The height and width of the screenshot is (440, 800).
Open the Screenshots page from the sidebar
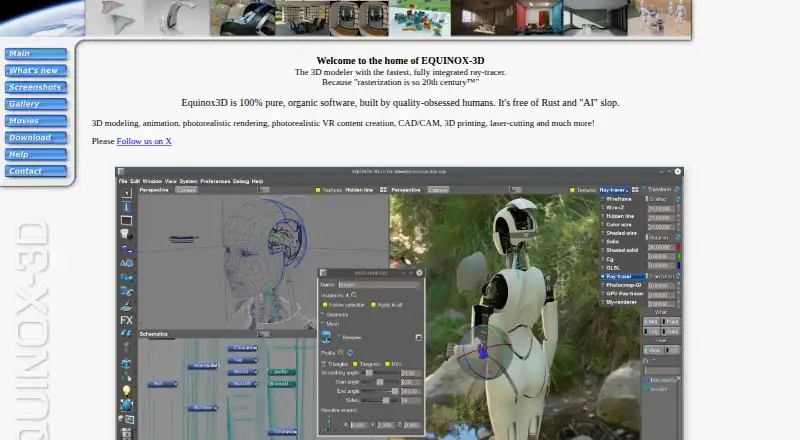tap(36, 87)
